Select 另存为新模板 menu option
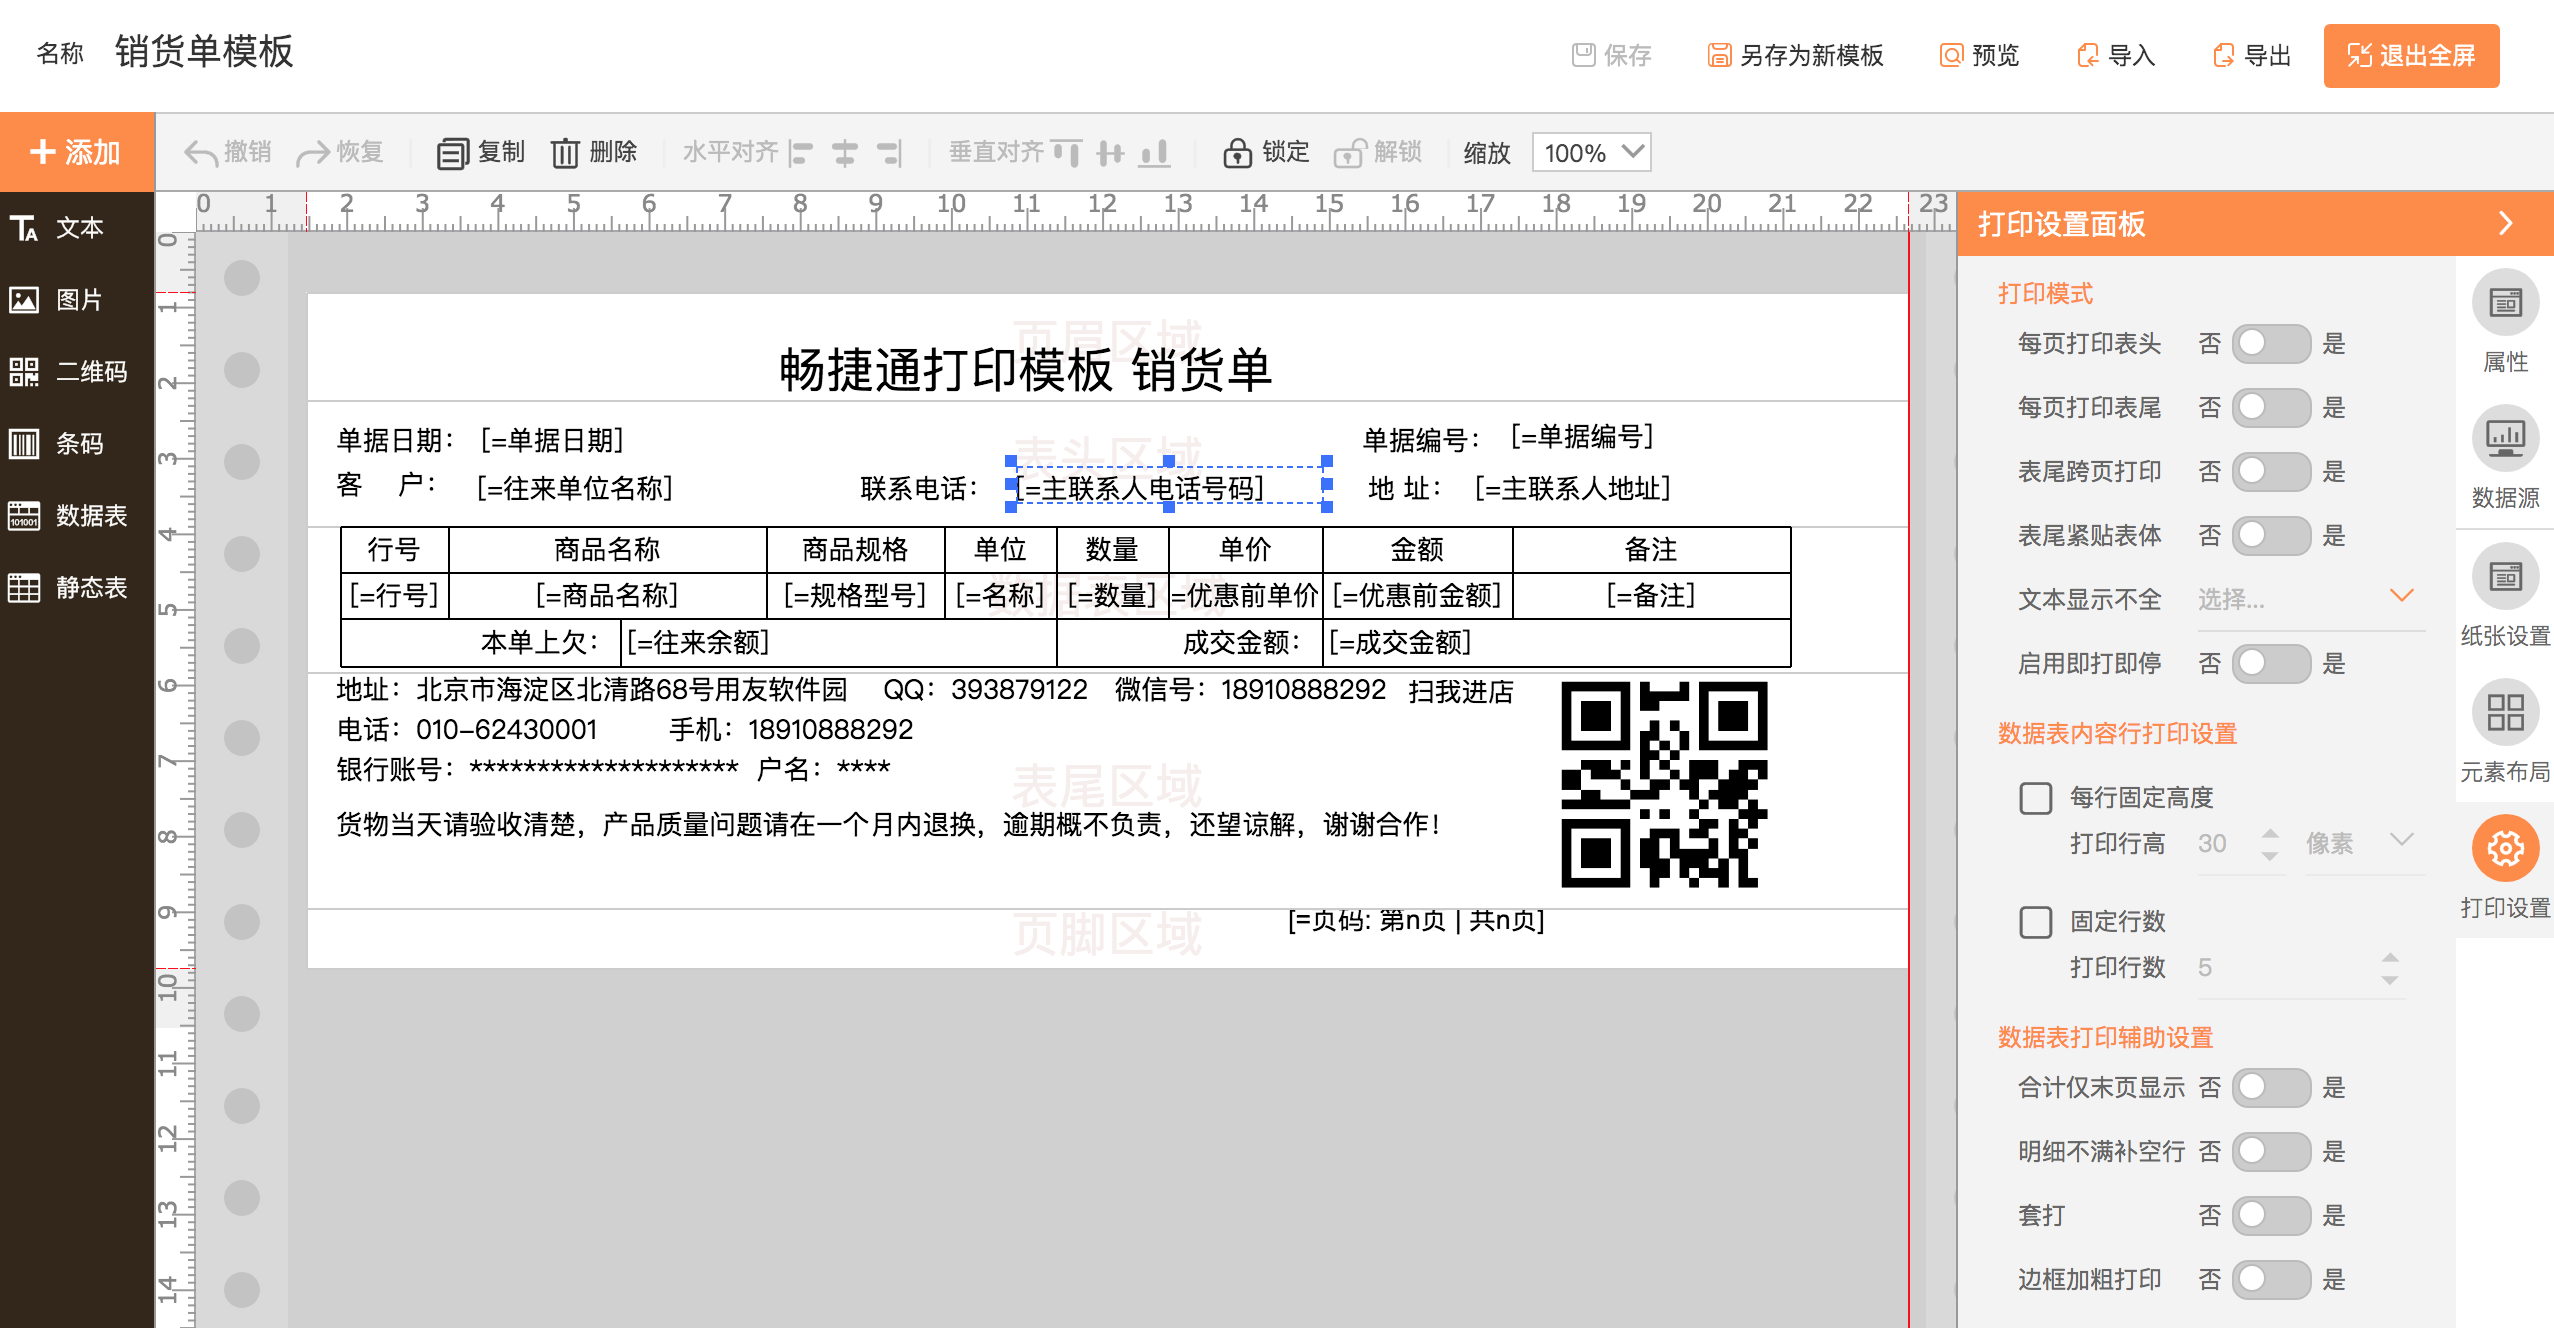This screenshot has height=1328, width=2554. pyautogui.click(x=1801, y=52)
